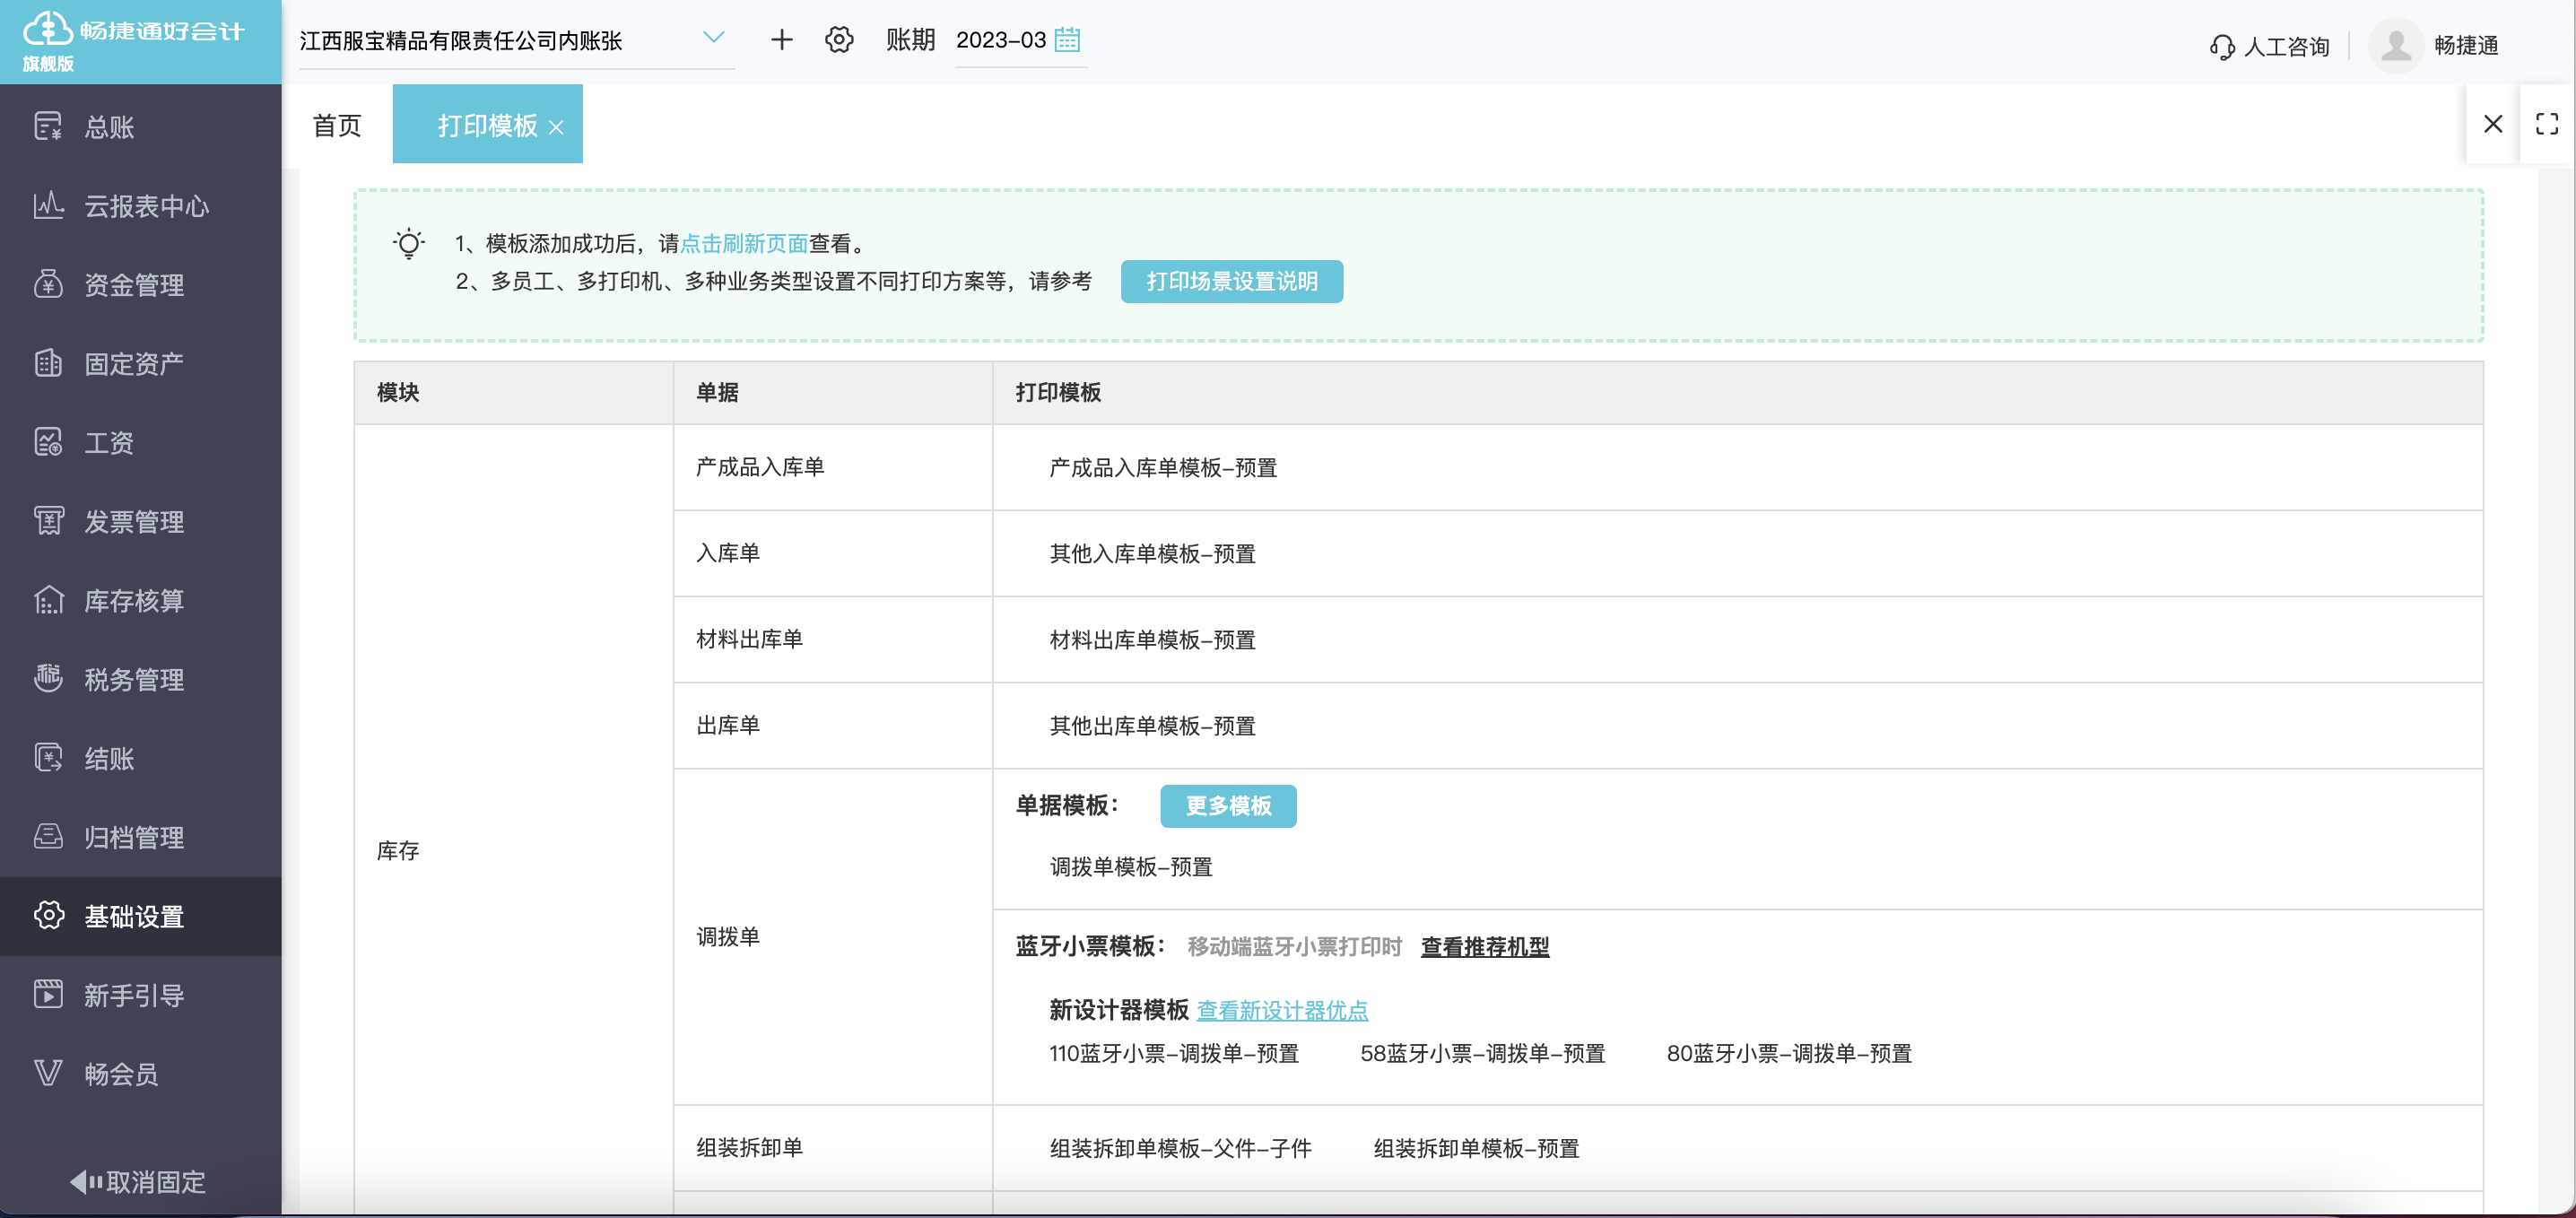The image size is (2576, 1218).
Task: Open 打印场景设置说明 button
Action: 1231,281
